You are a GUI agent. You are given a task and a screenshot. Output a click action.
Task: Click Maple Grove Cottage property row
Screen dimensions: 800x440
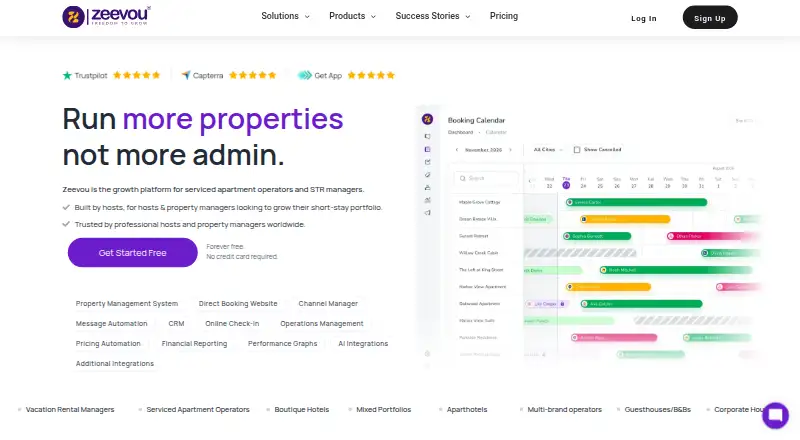pyautogui.click(x=480, y=202)
